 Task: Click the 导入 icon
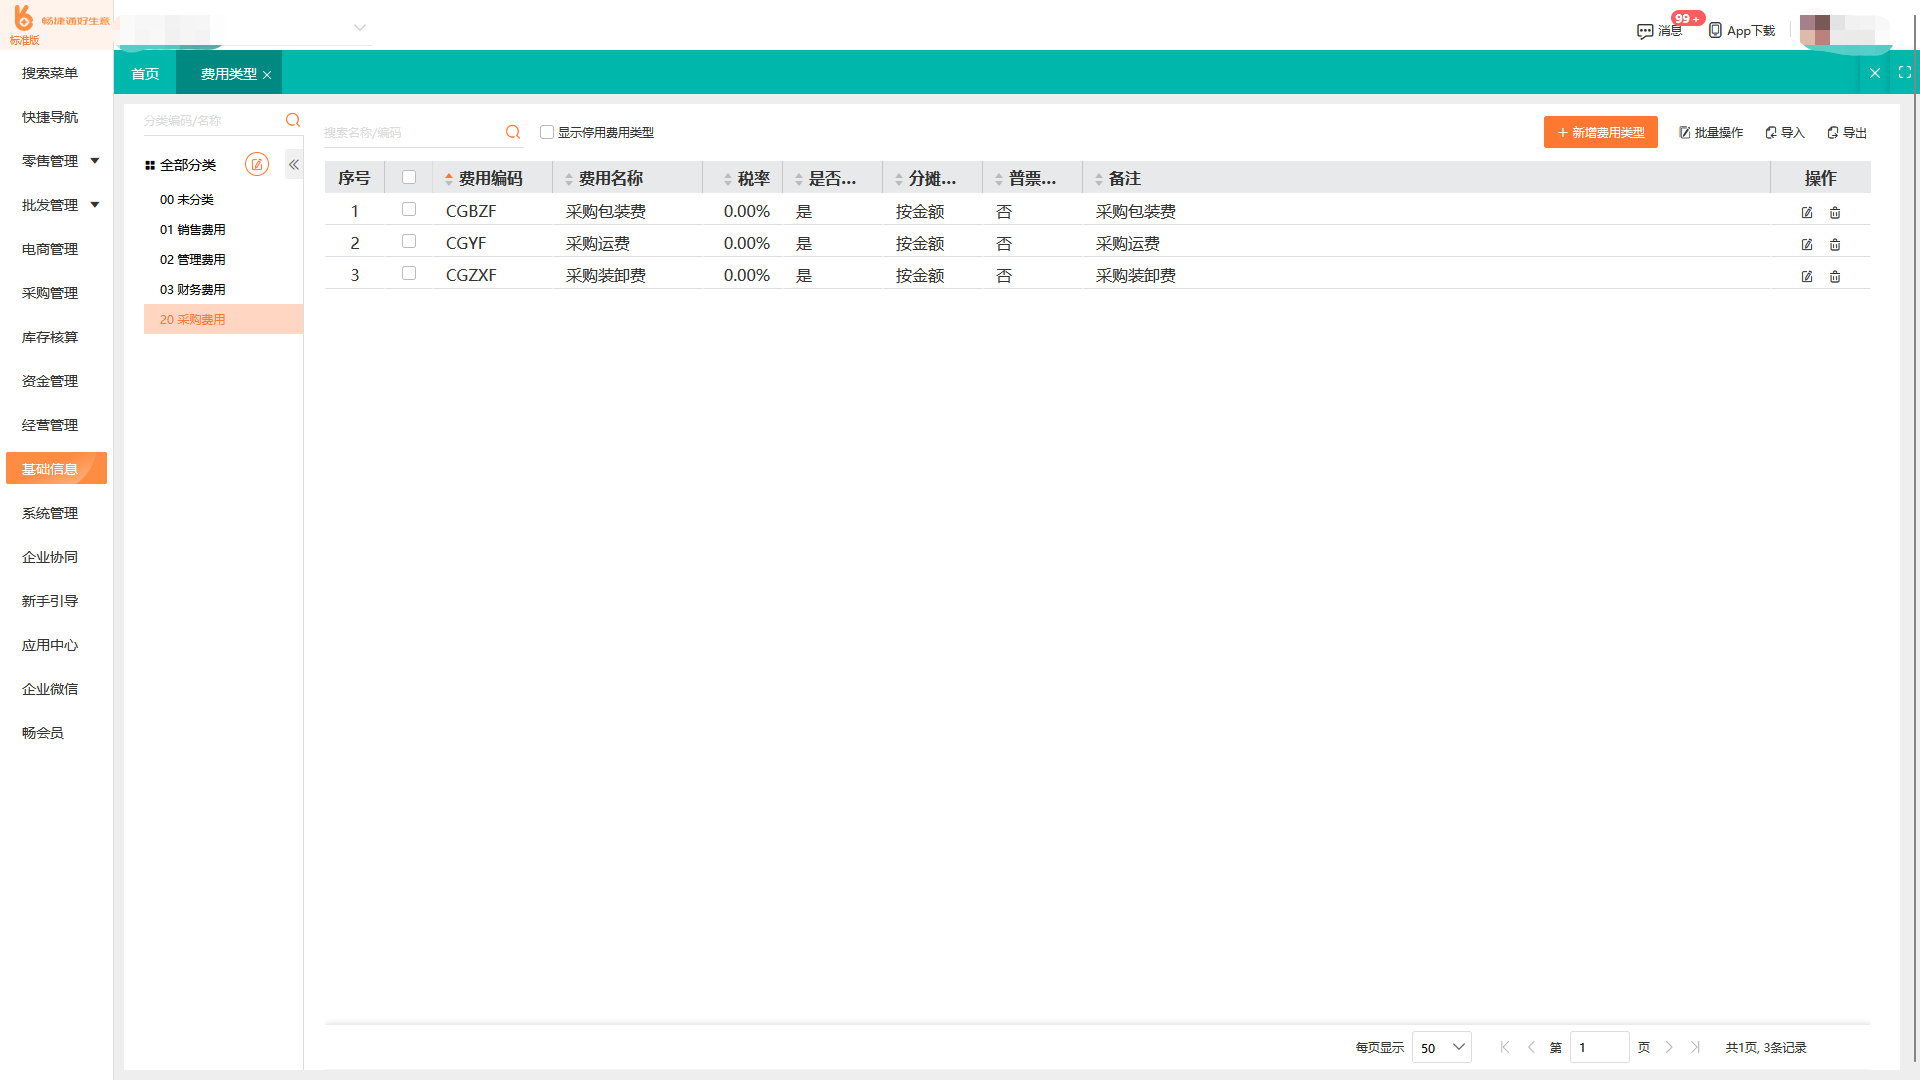pyautogui.click(x=1787, y=131)
